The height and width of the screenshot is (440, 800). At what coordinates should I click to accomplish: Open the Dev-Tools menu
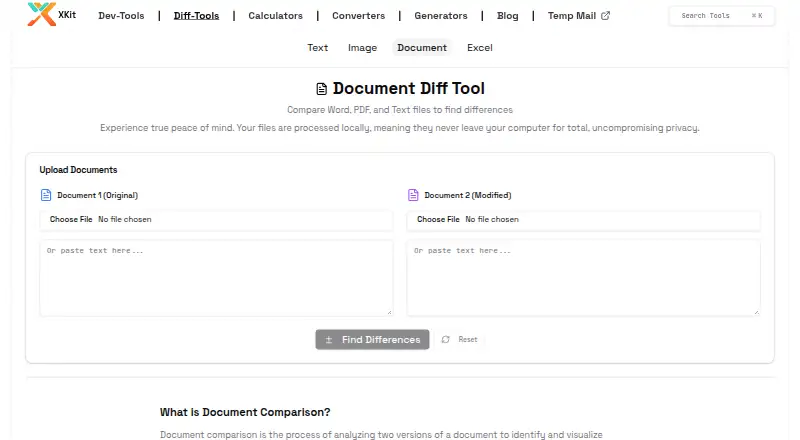tap(121, 16)
